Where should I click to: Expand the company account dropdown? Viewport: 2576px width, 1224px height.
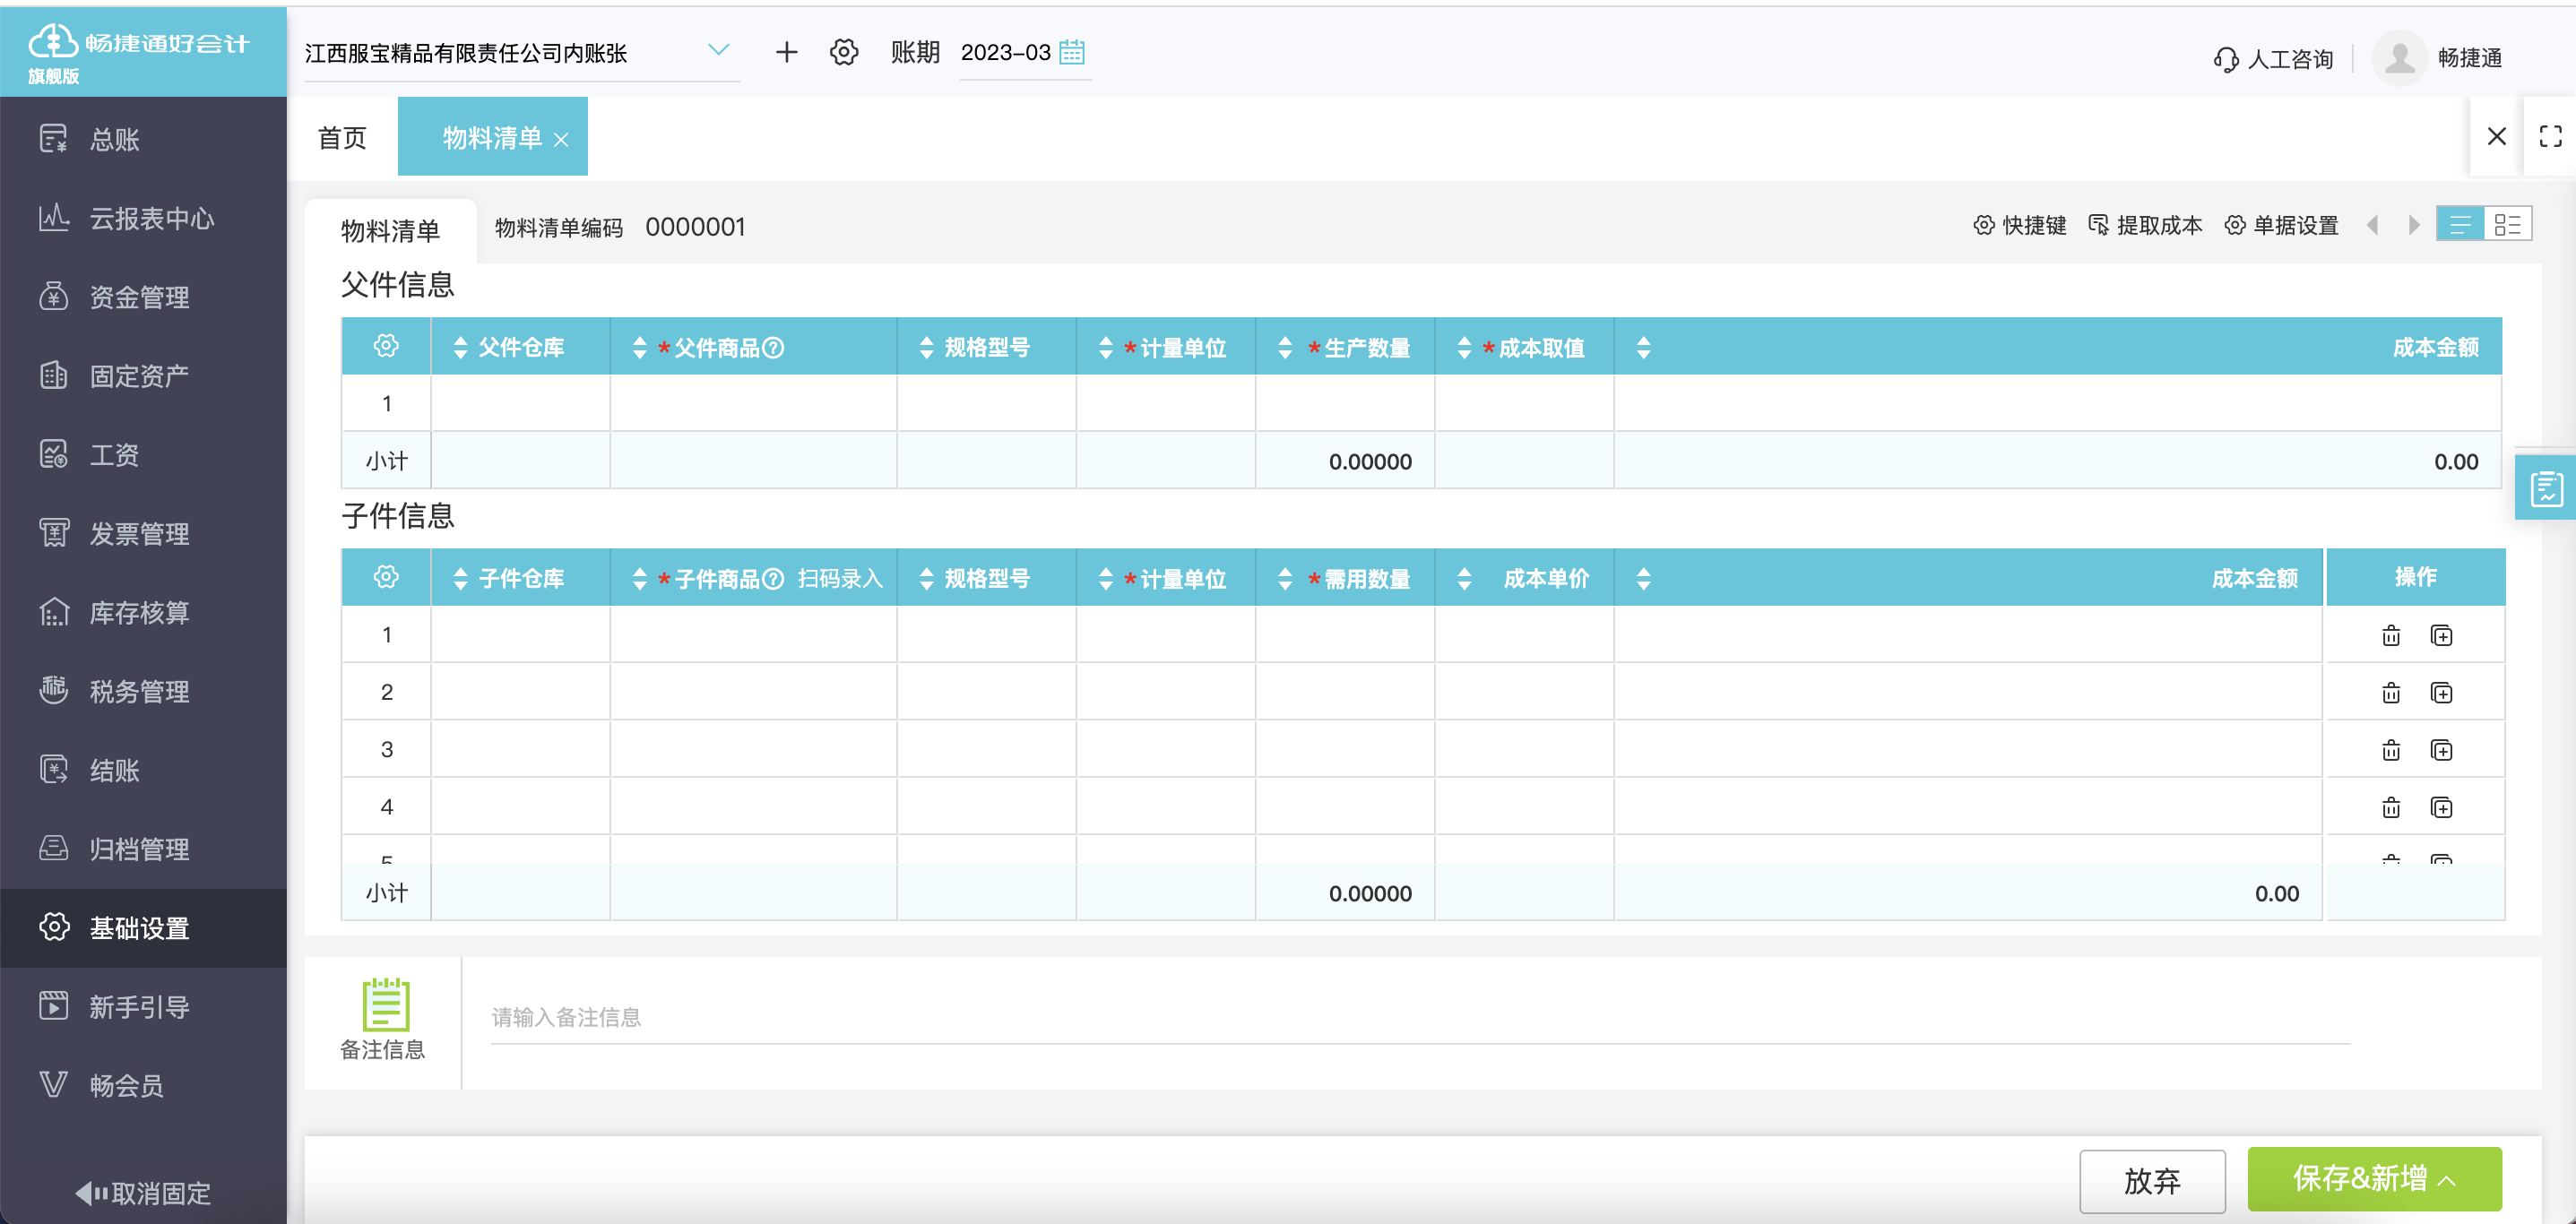720,53
